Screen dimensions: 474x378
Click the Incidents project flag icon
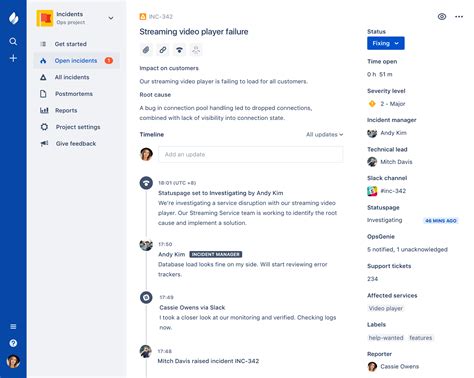tap(45, 18)
